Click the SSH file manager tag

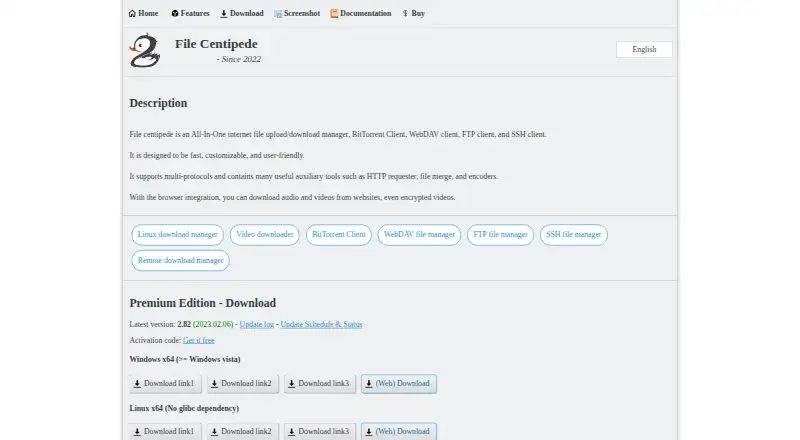click(x=574, y=235)
